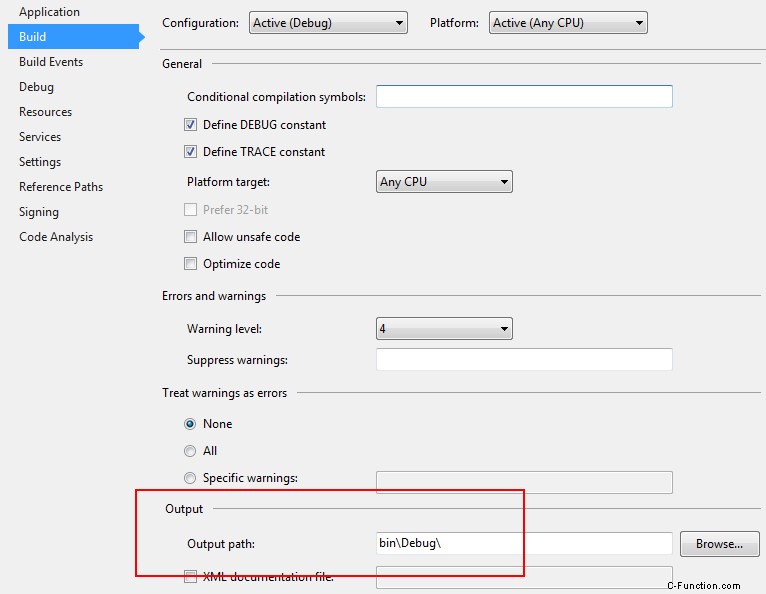Uncheck Define TRACE constant

pos(191,152)
